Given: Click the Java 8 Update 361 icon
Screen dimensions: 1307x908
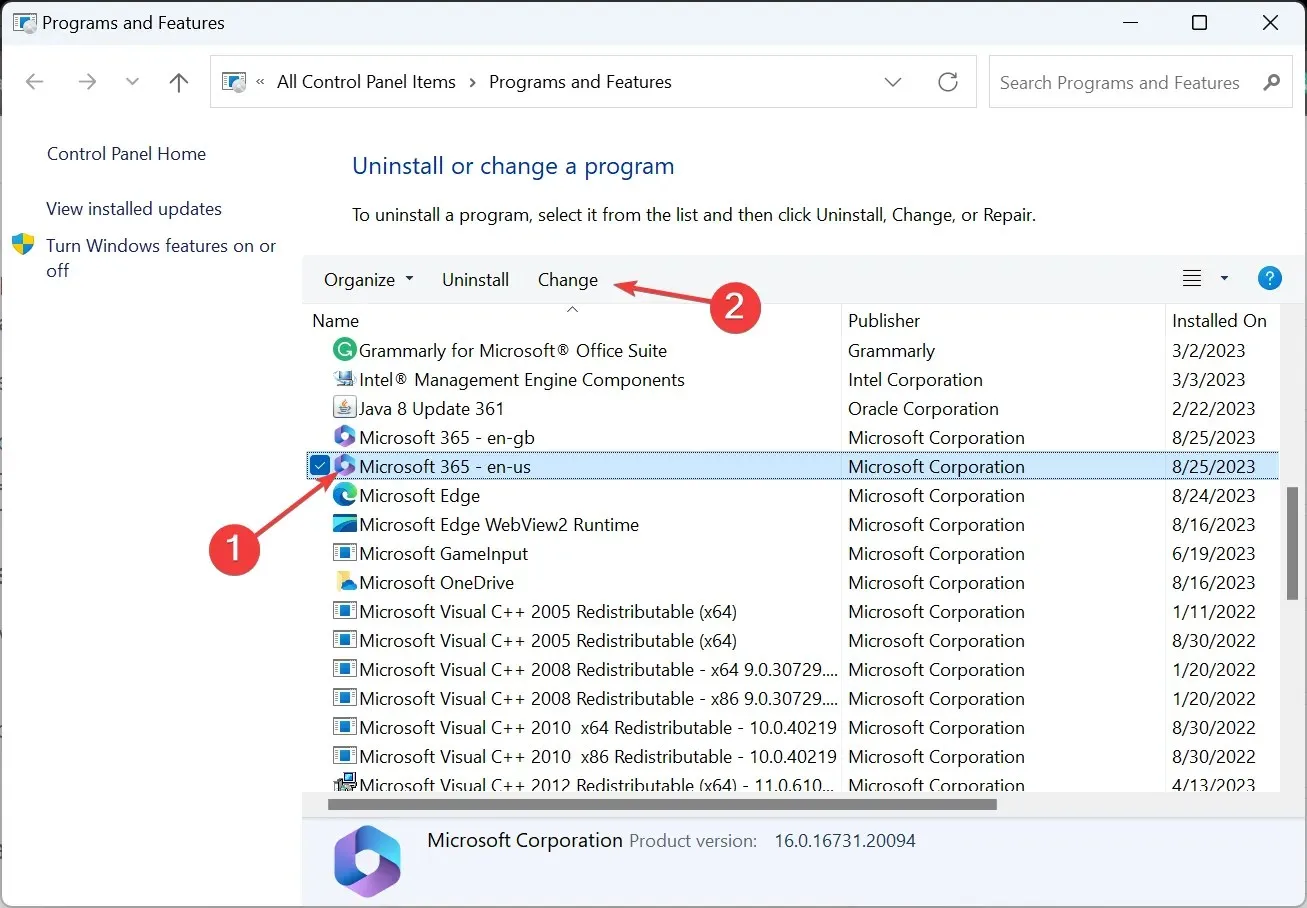Looking at the screenshot, I should [x=344, y=408].
